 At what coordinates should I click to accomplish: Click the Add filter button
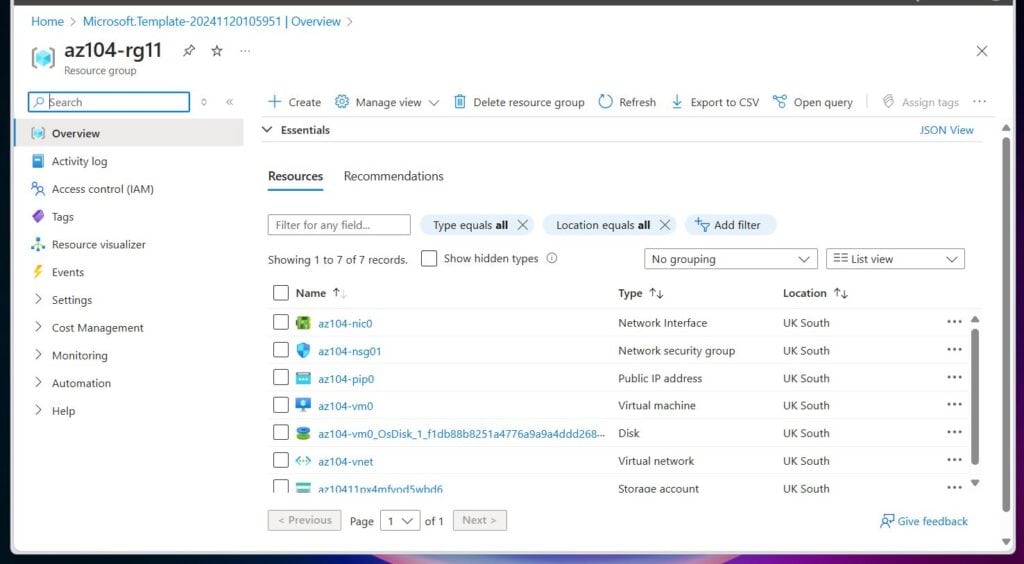pyautogui.click(x=730, y=225)
